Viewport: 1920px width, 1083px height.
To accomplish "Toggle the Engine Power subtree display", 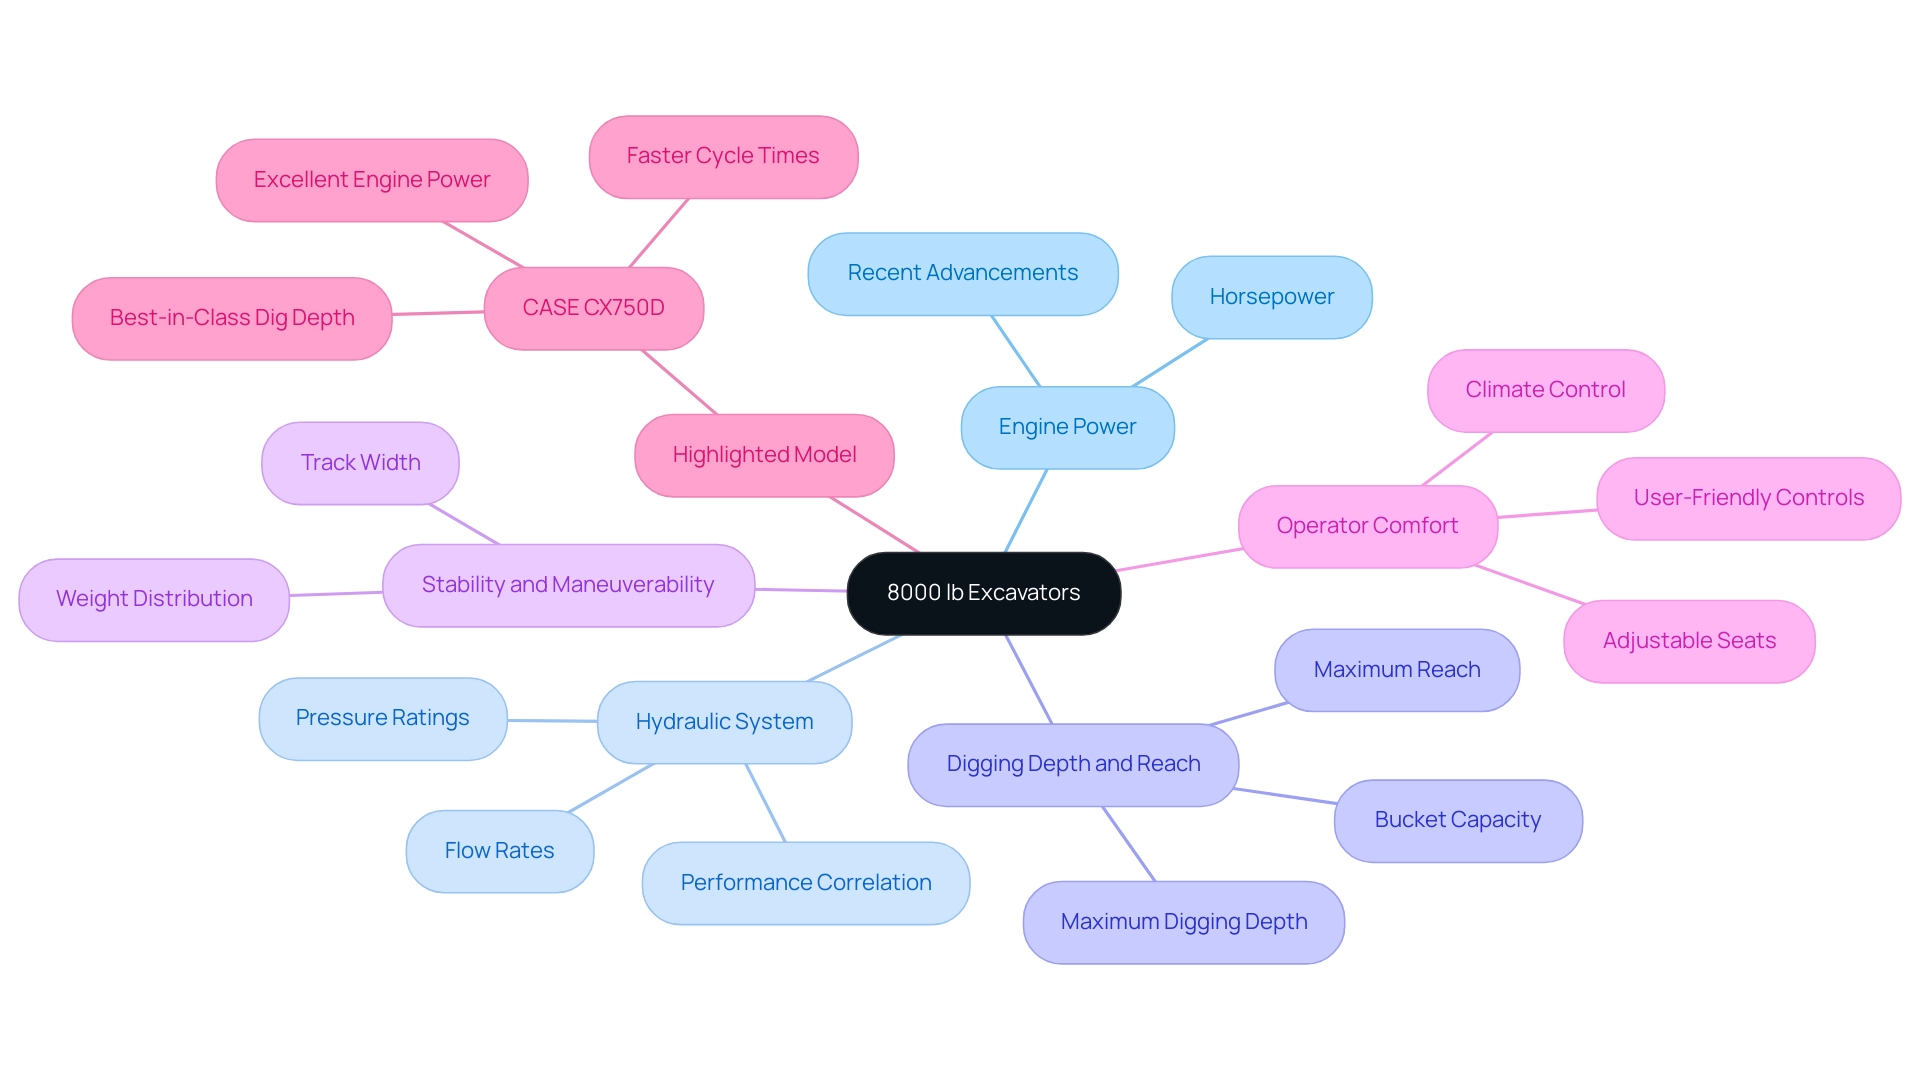I will (x=1079, y=423).
